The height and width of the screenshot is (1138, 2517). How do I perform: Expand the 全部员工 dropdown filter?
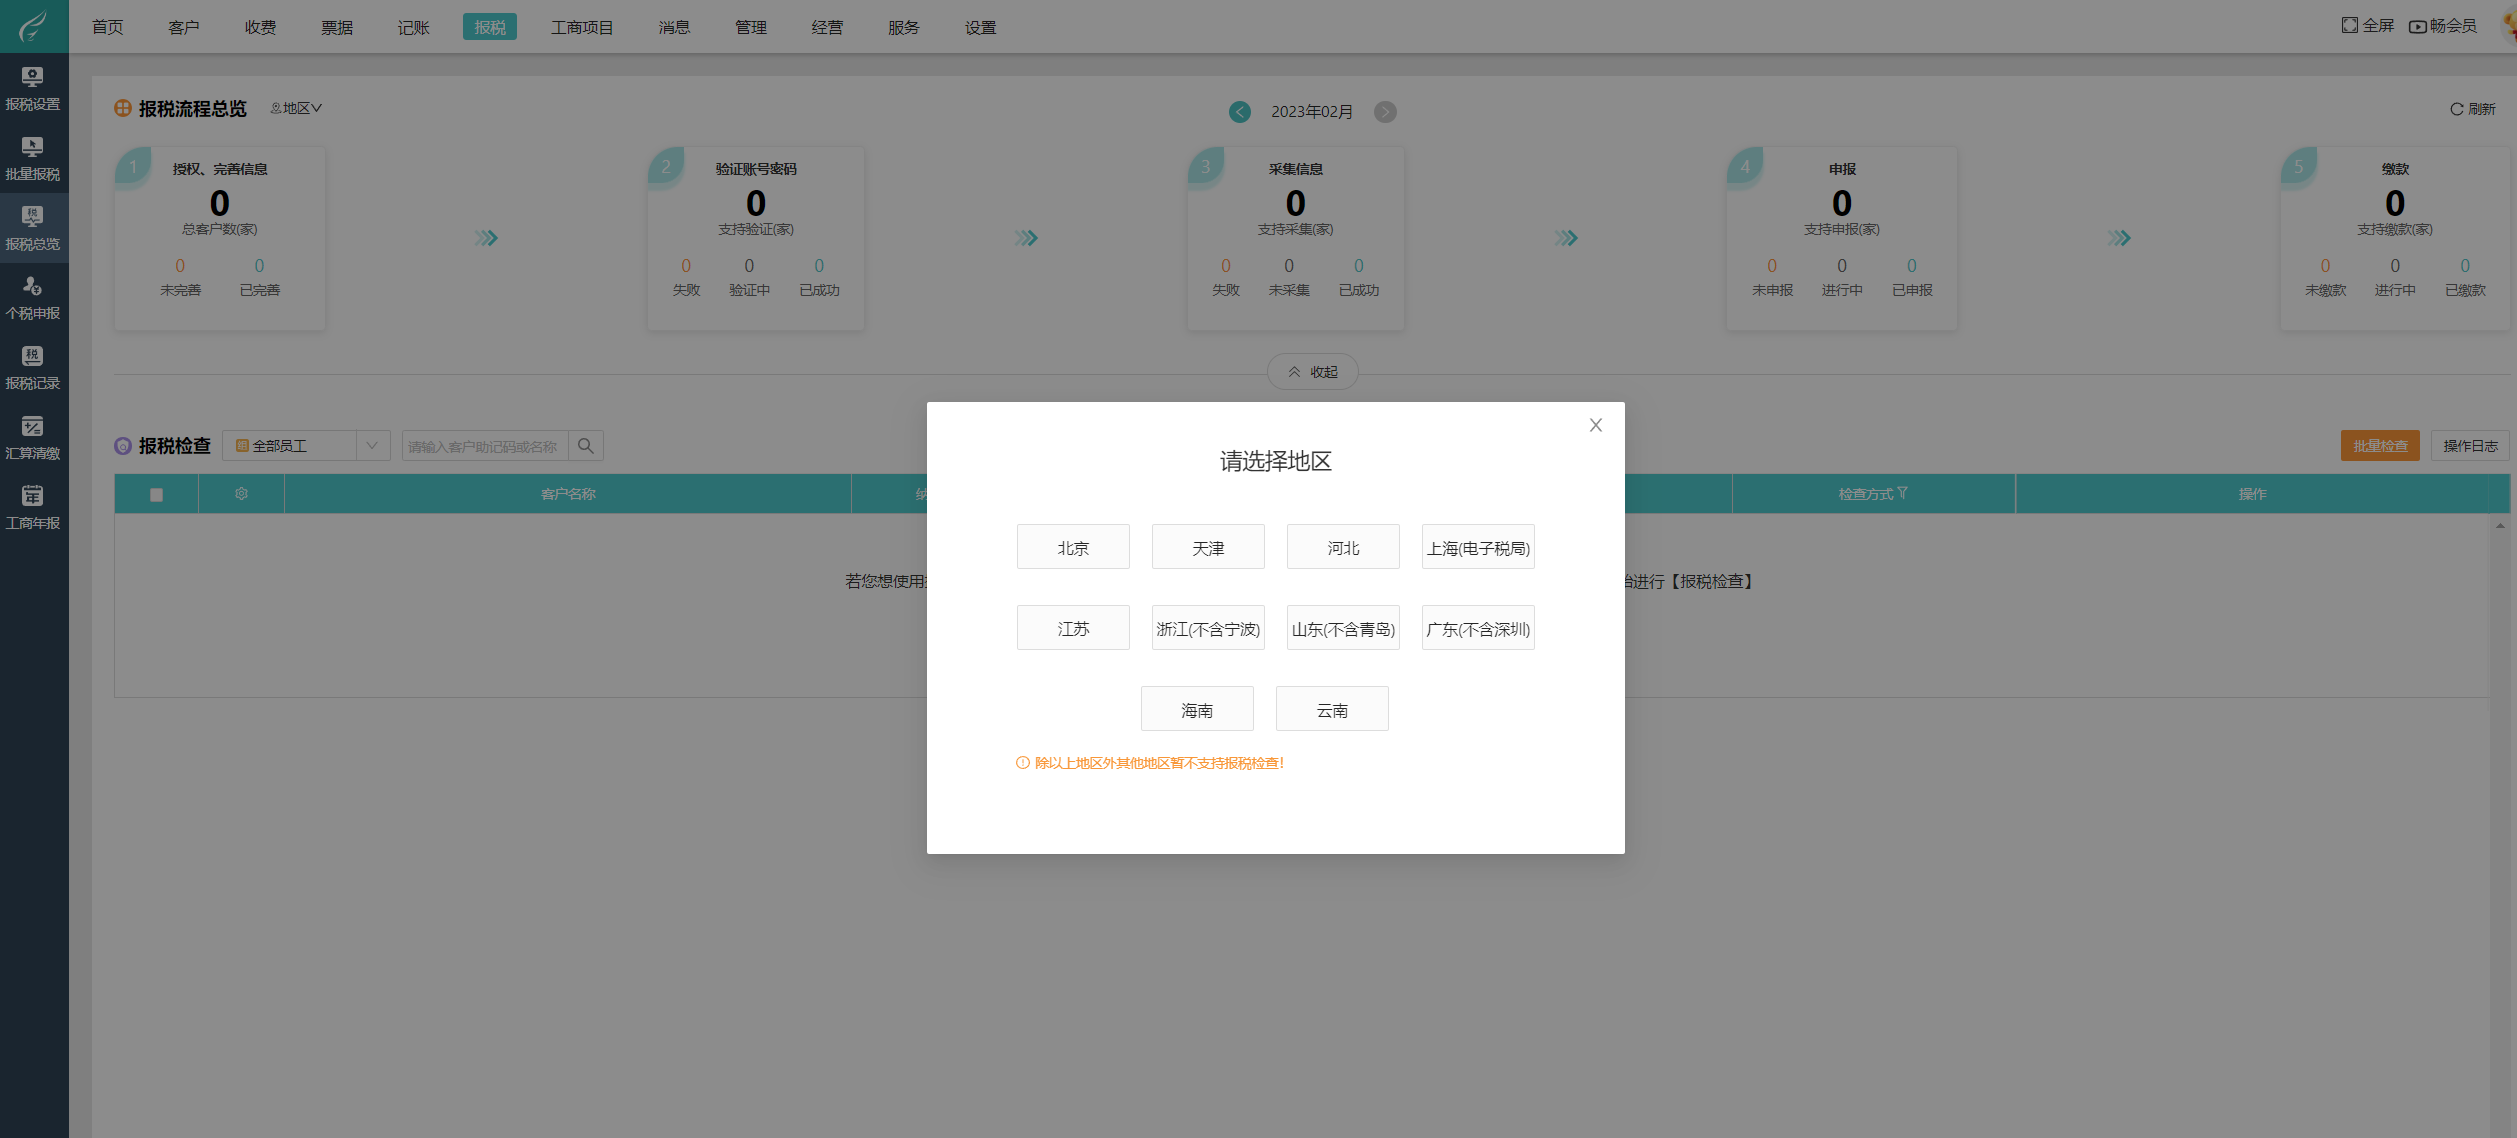pyautogui.click(x=369, y=446)
